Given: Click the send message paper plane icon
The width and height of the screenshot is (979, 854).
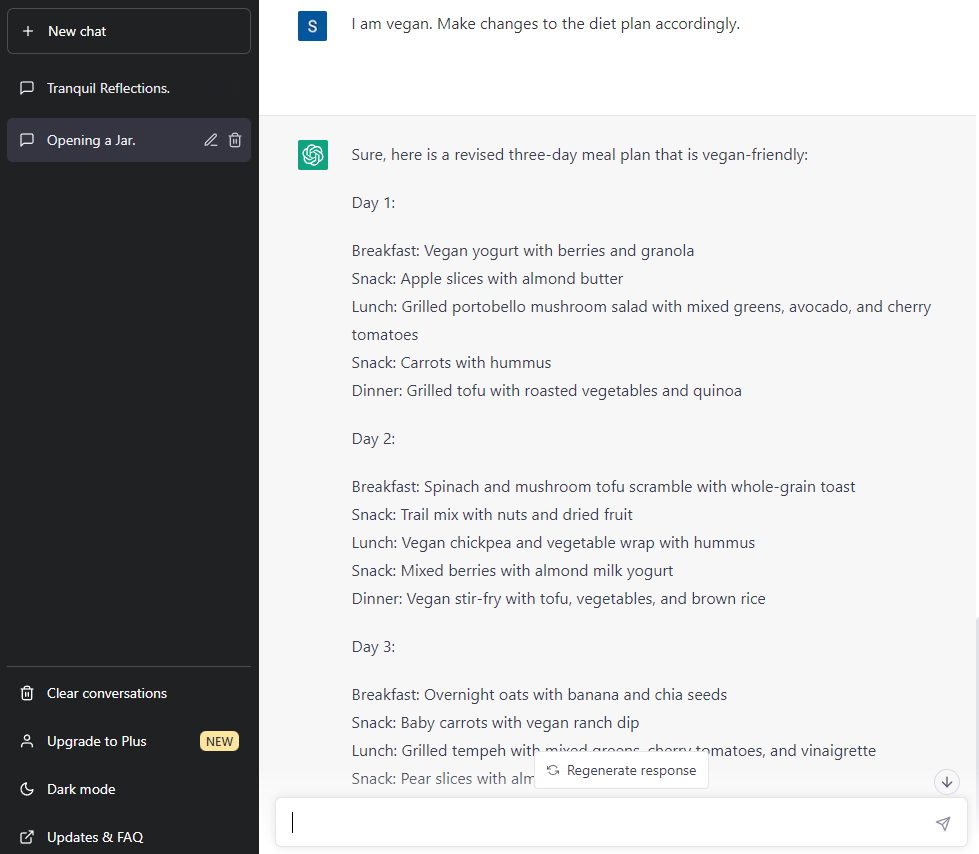Looking at the screenshot, I should (x=943, y=823).
